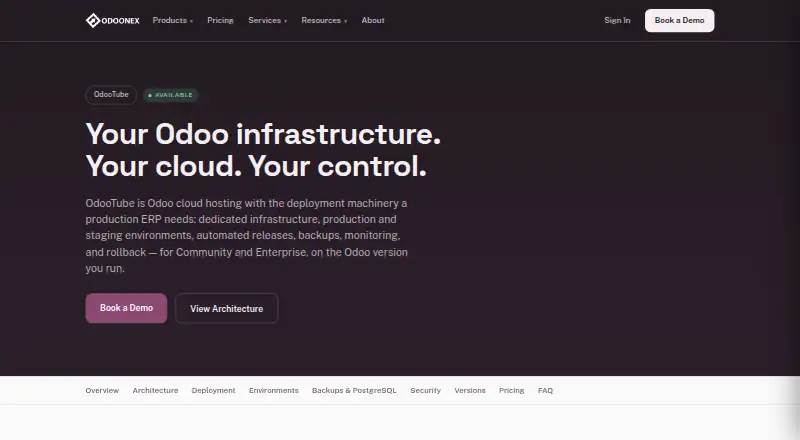Click the View Architecture button

(227, 308)
